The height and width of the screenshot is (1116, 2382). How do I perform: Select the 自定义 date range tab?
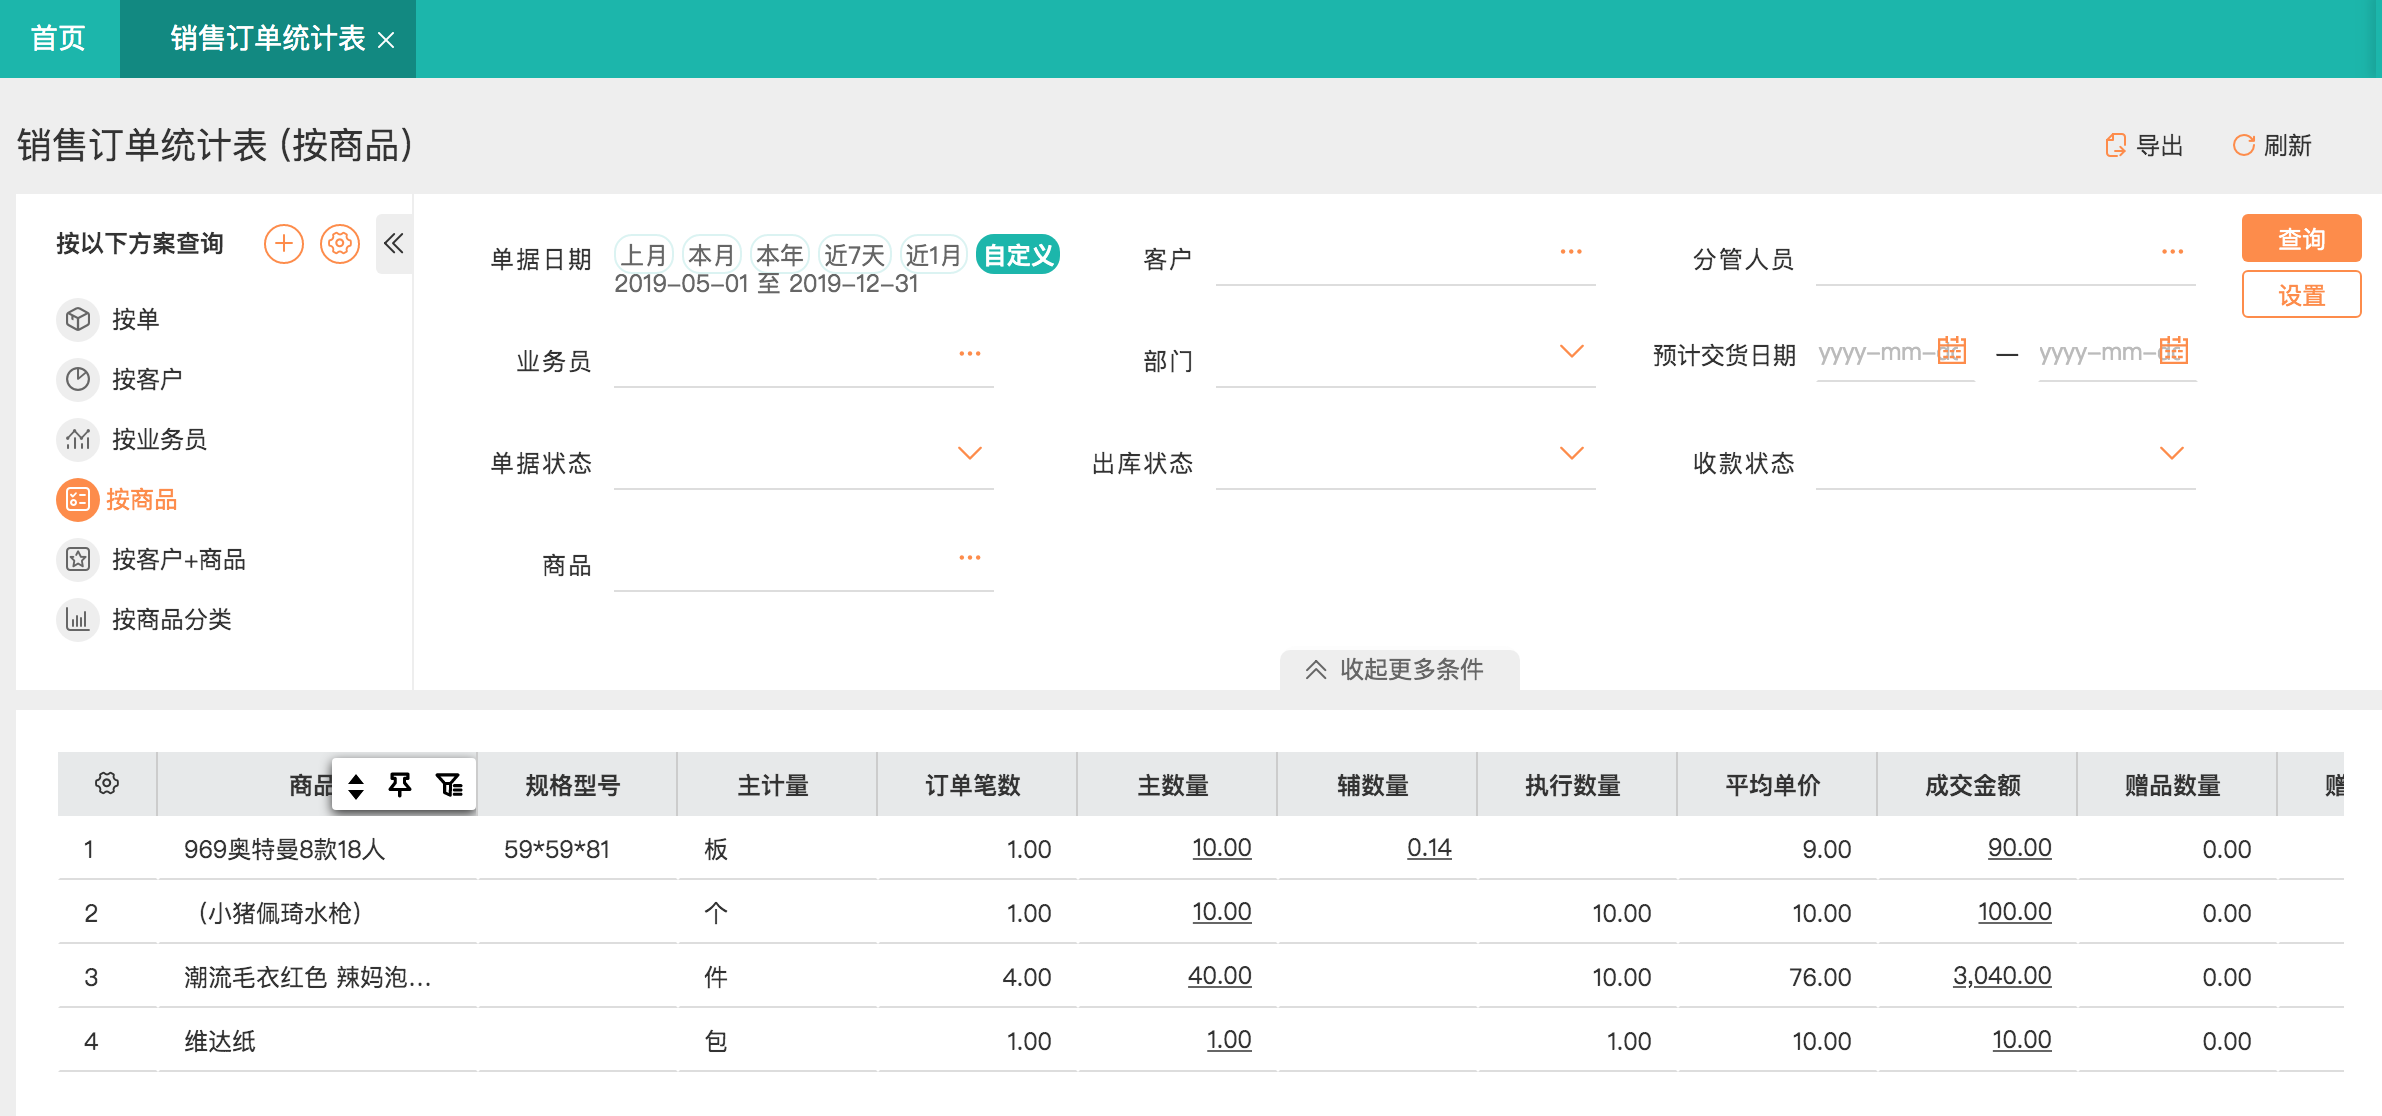click(1018, 254)
